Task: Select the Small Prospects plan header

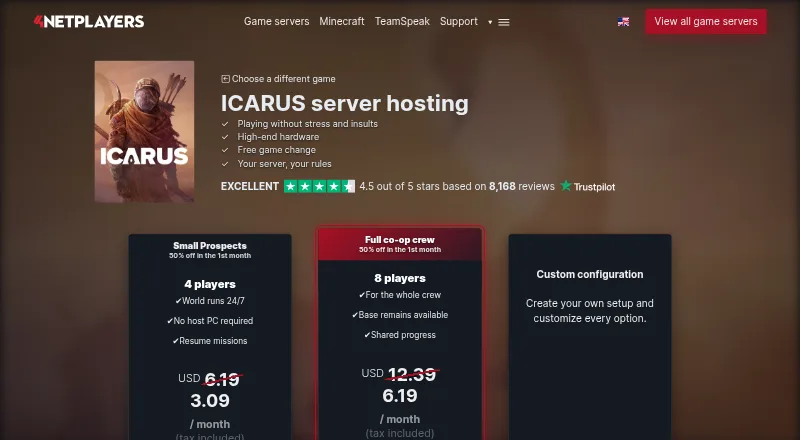Action: click(x=210, y=250)
